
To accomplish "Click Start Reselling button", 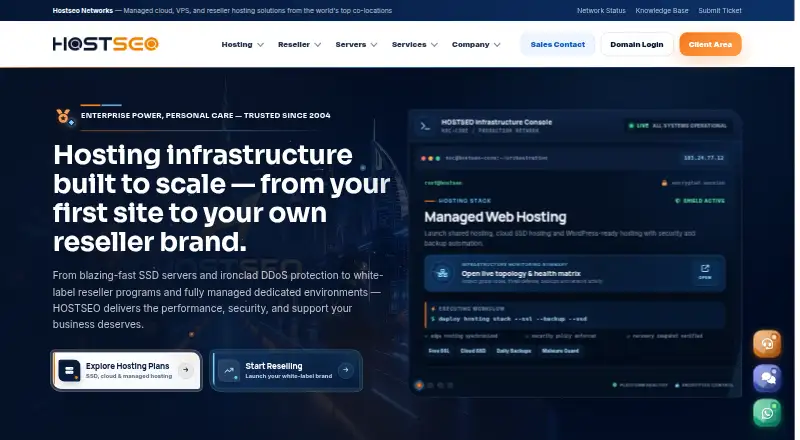I will click(x=286, y=371).
